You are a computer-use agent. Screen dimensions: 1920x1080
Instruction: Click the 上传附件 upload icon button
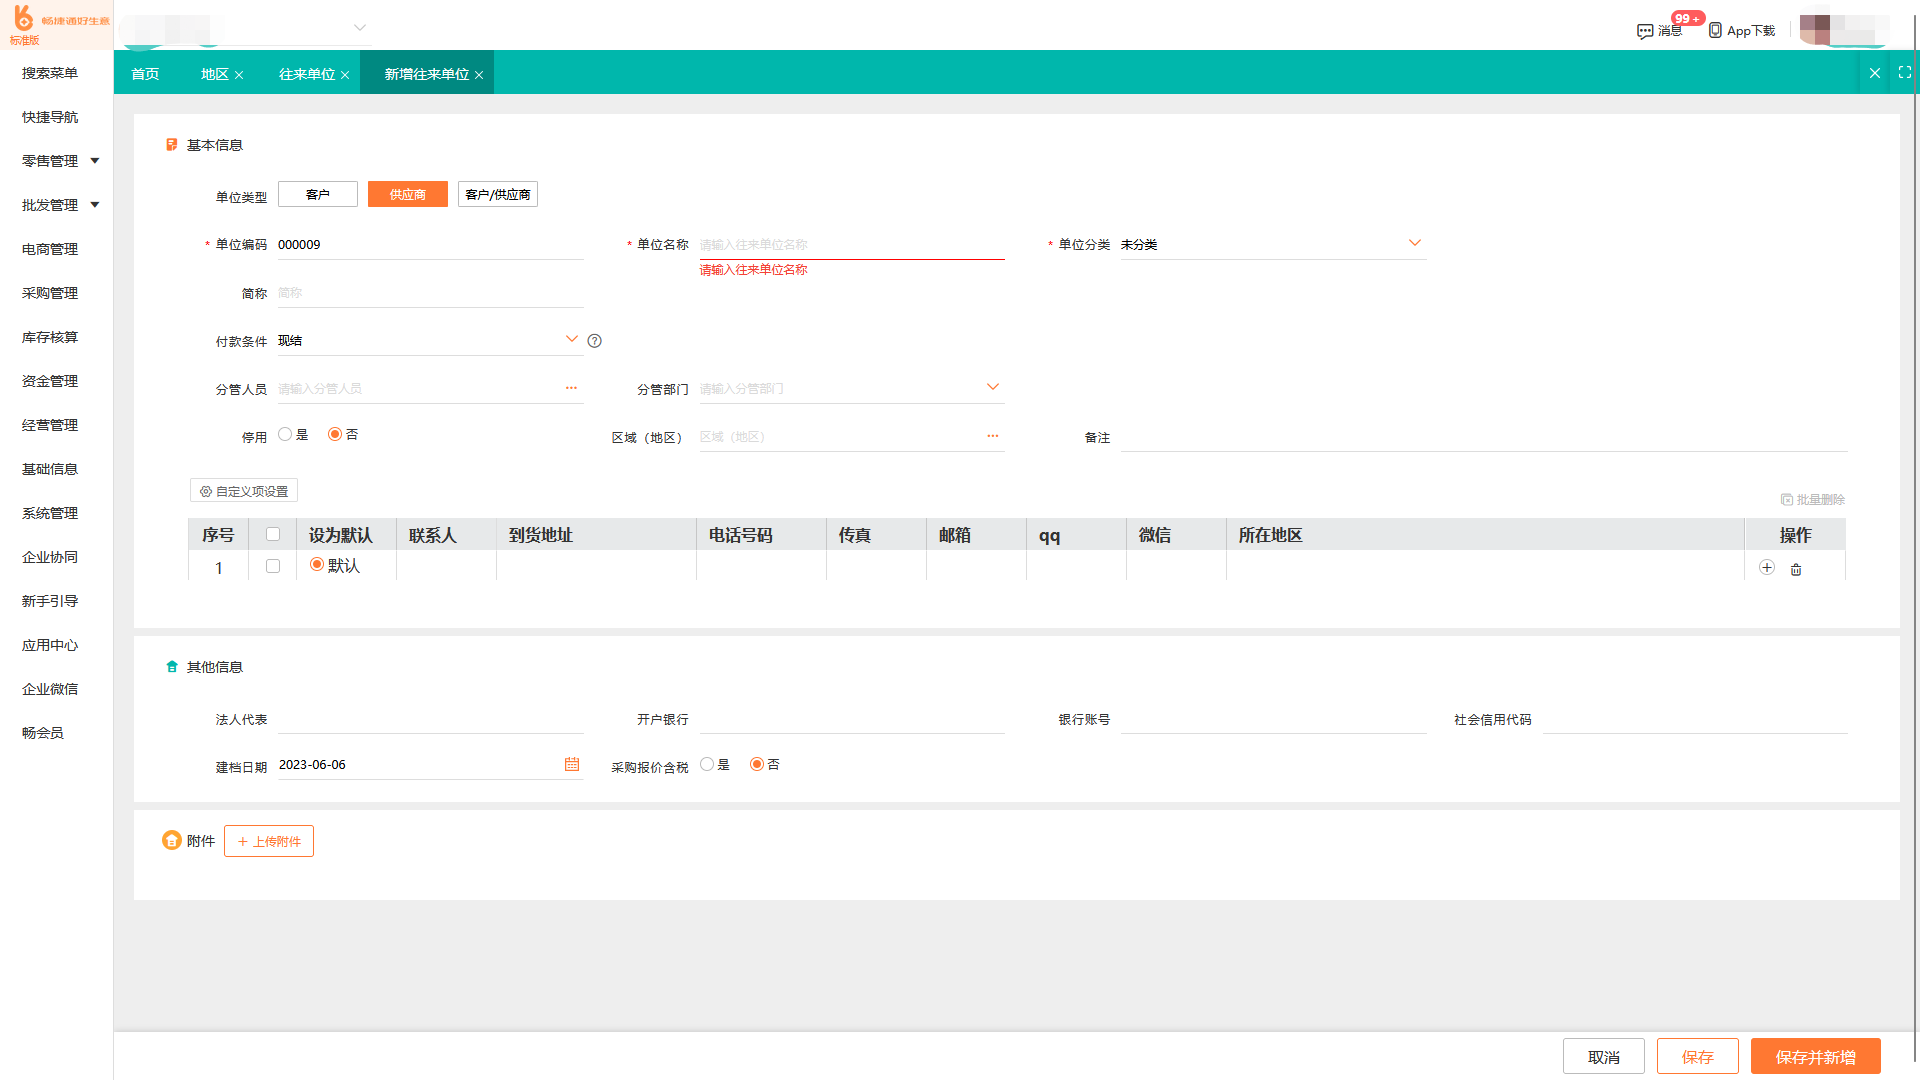tap(270, 840)
